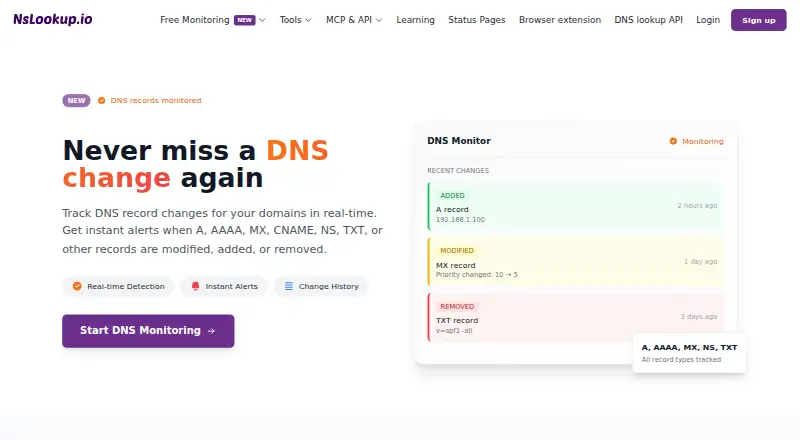800x440 pixels.
Task: Go to the Learning page
Action: coord(415,20)
